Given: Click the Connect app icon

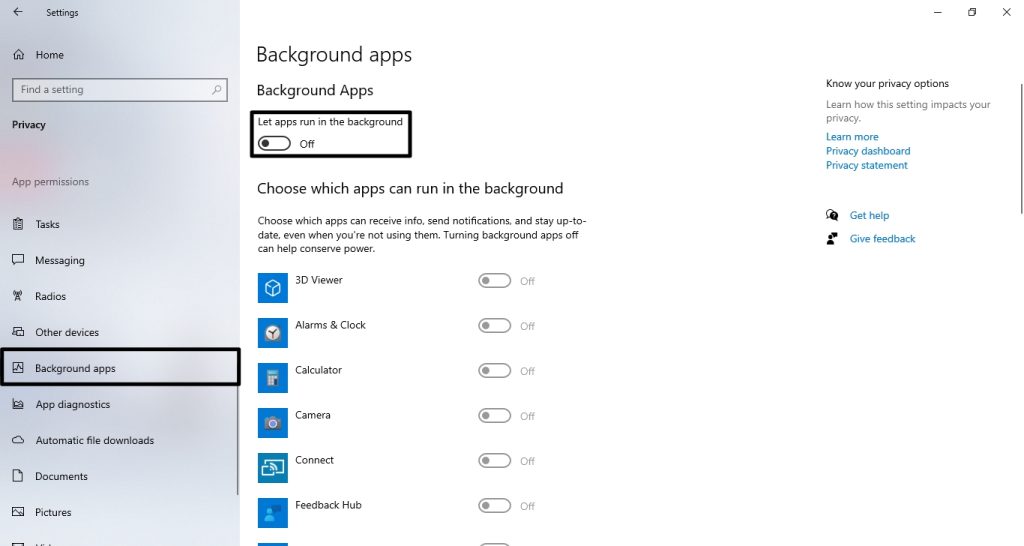Looking at the screenshot, I should pos(272,468).
